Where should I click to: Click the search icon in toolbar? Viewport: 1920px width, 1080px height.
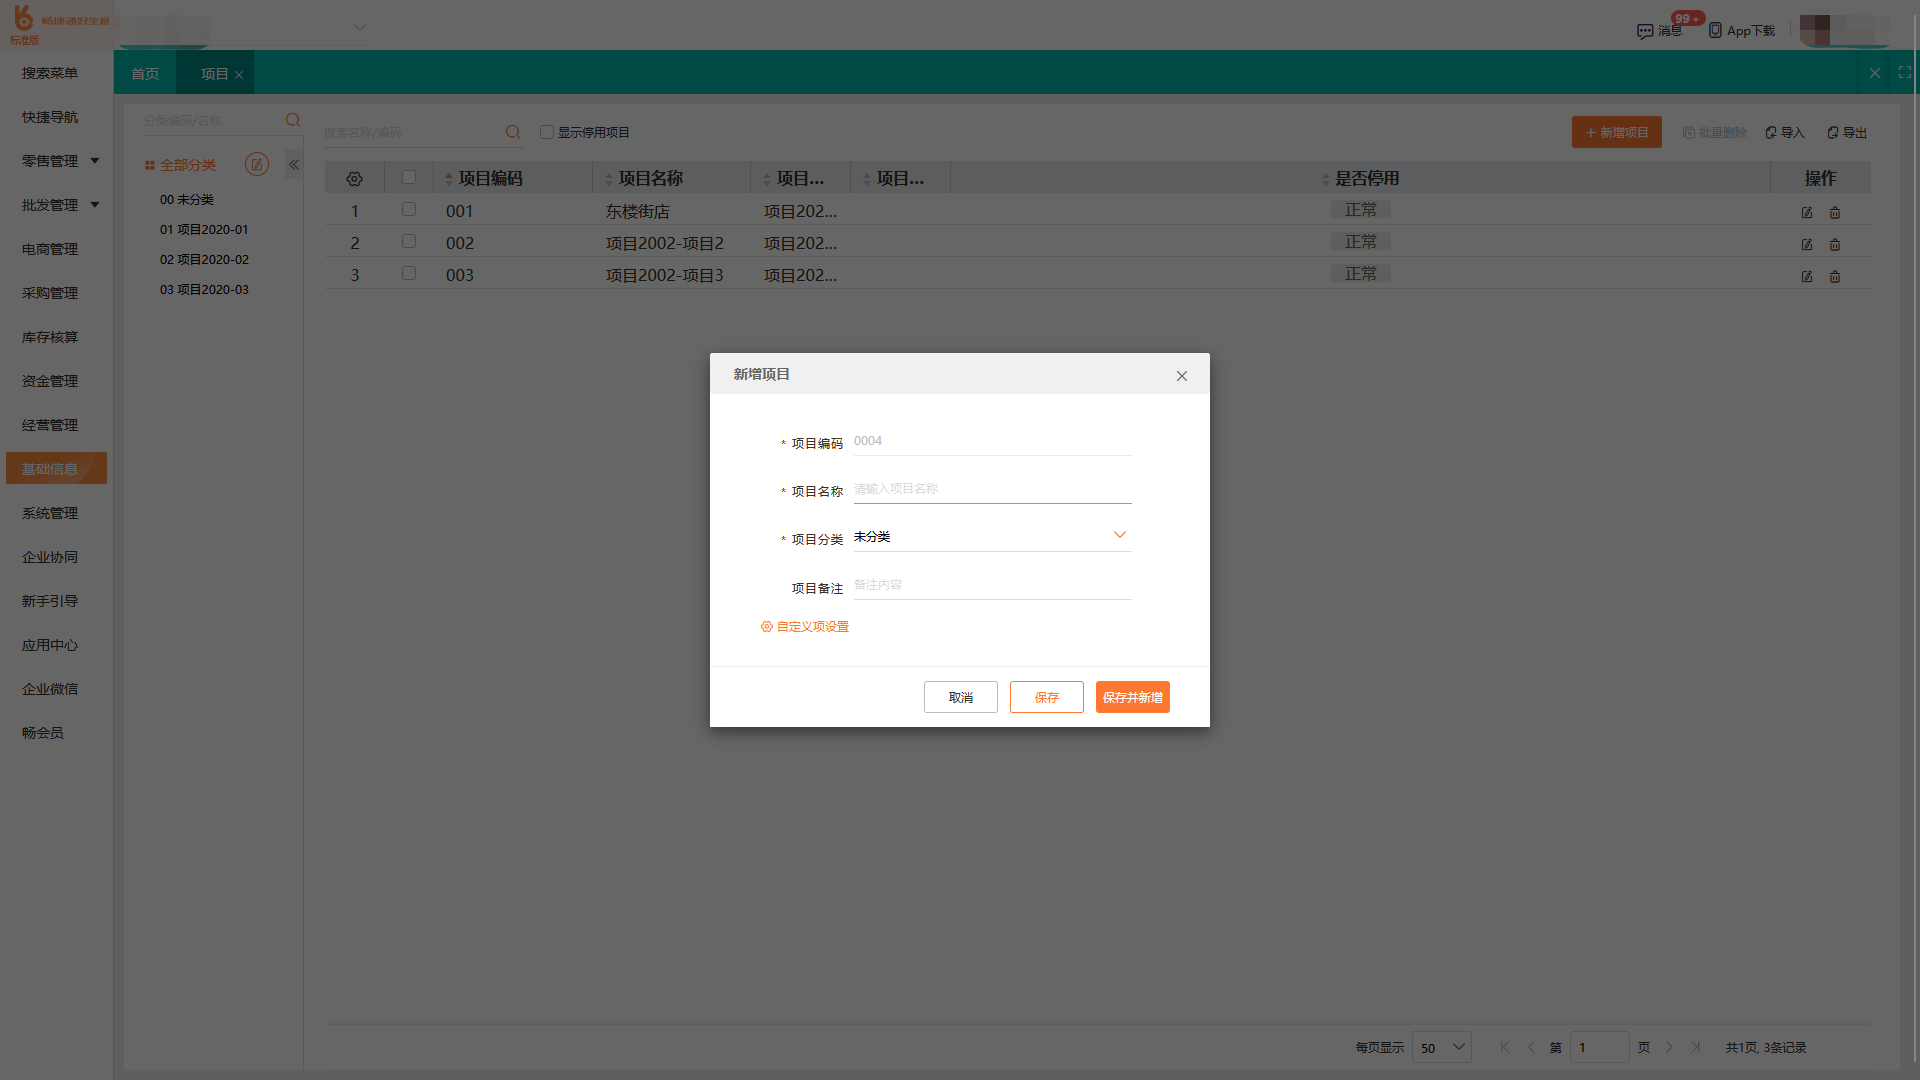pyautogui.click(x=513, y=132)
